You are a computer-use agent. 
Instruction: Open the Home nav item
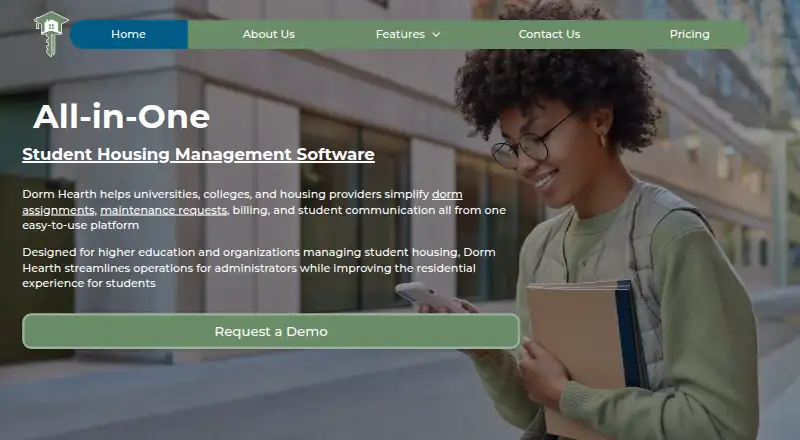(x=129, y=34)
